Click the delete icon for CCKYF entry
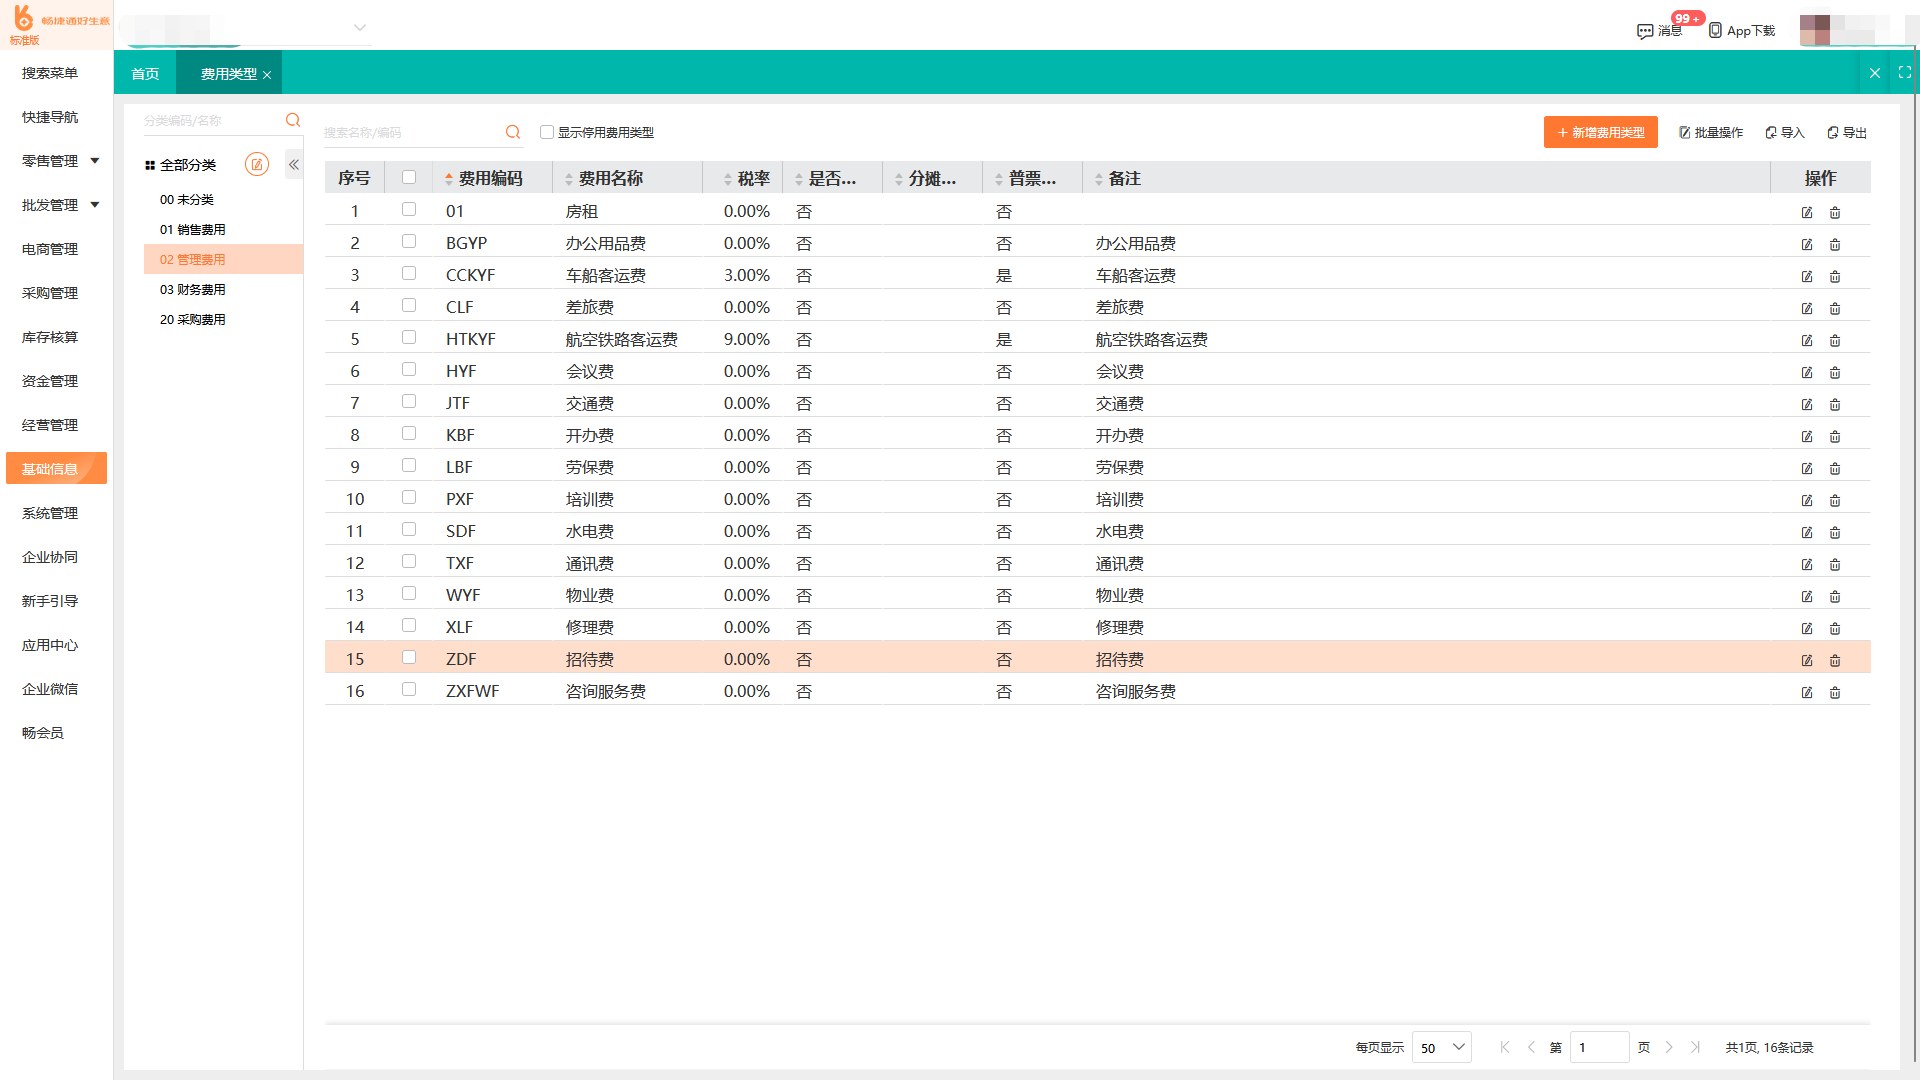This screenshot has height=1080, width=1920. tap(1836, 274)
